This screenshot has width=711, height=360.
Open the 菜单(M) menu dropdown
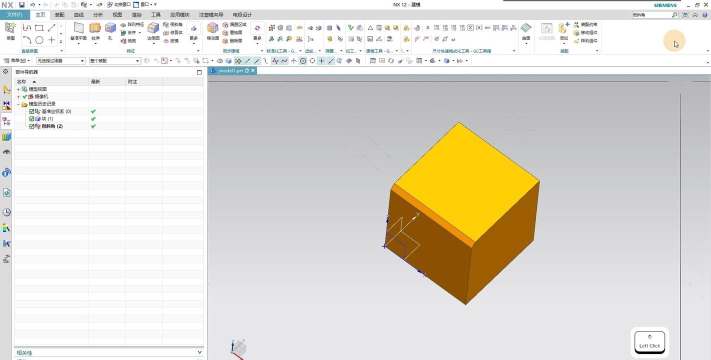click(17, 61)
